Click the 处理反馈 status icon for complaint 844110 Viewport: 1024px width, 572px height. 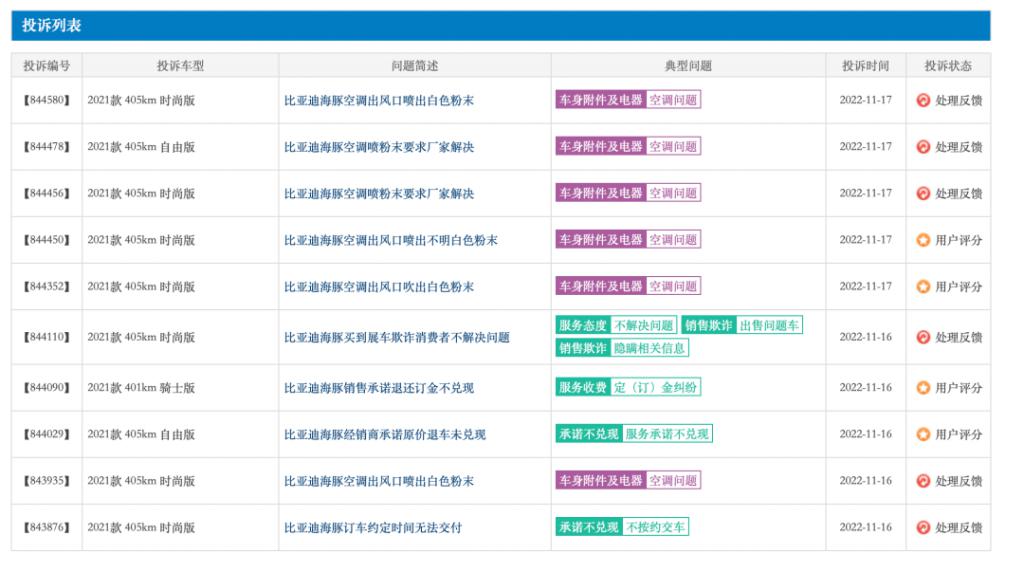pyautogui.click(x=923, y=337)
